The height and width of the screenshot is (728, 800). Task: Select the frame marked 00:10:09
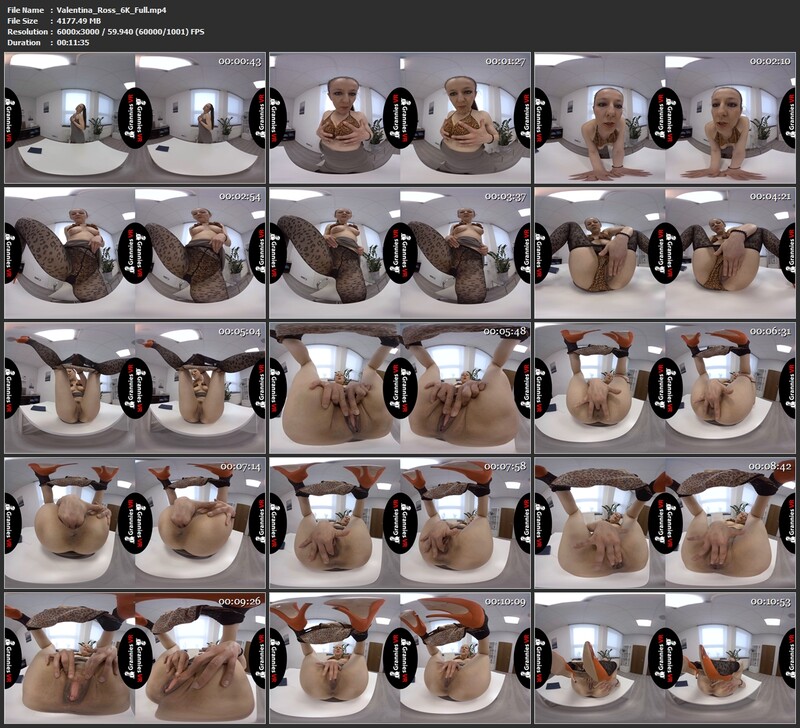pos(399,657)
